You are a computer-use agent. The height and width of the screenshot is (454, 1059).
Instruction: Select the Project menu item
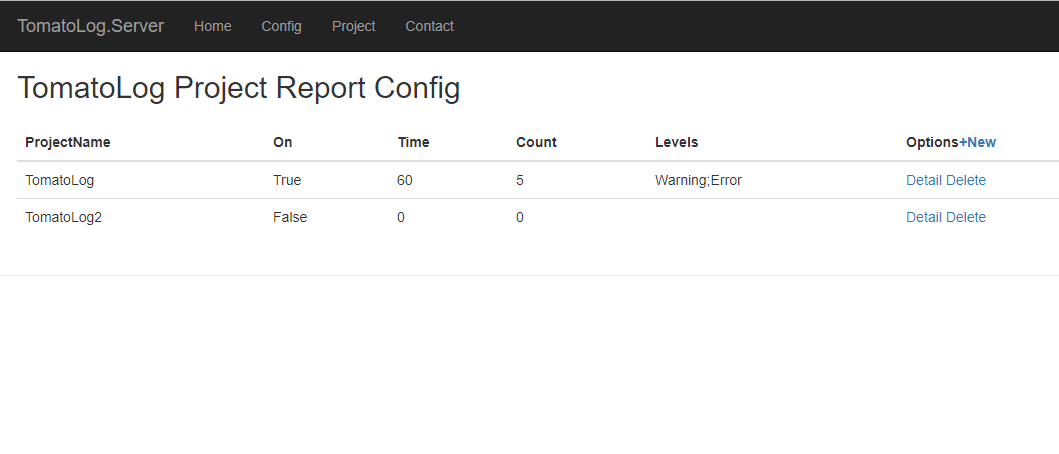coord(353,26)
